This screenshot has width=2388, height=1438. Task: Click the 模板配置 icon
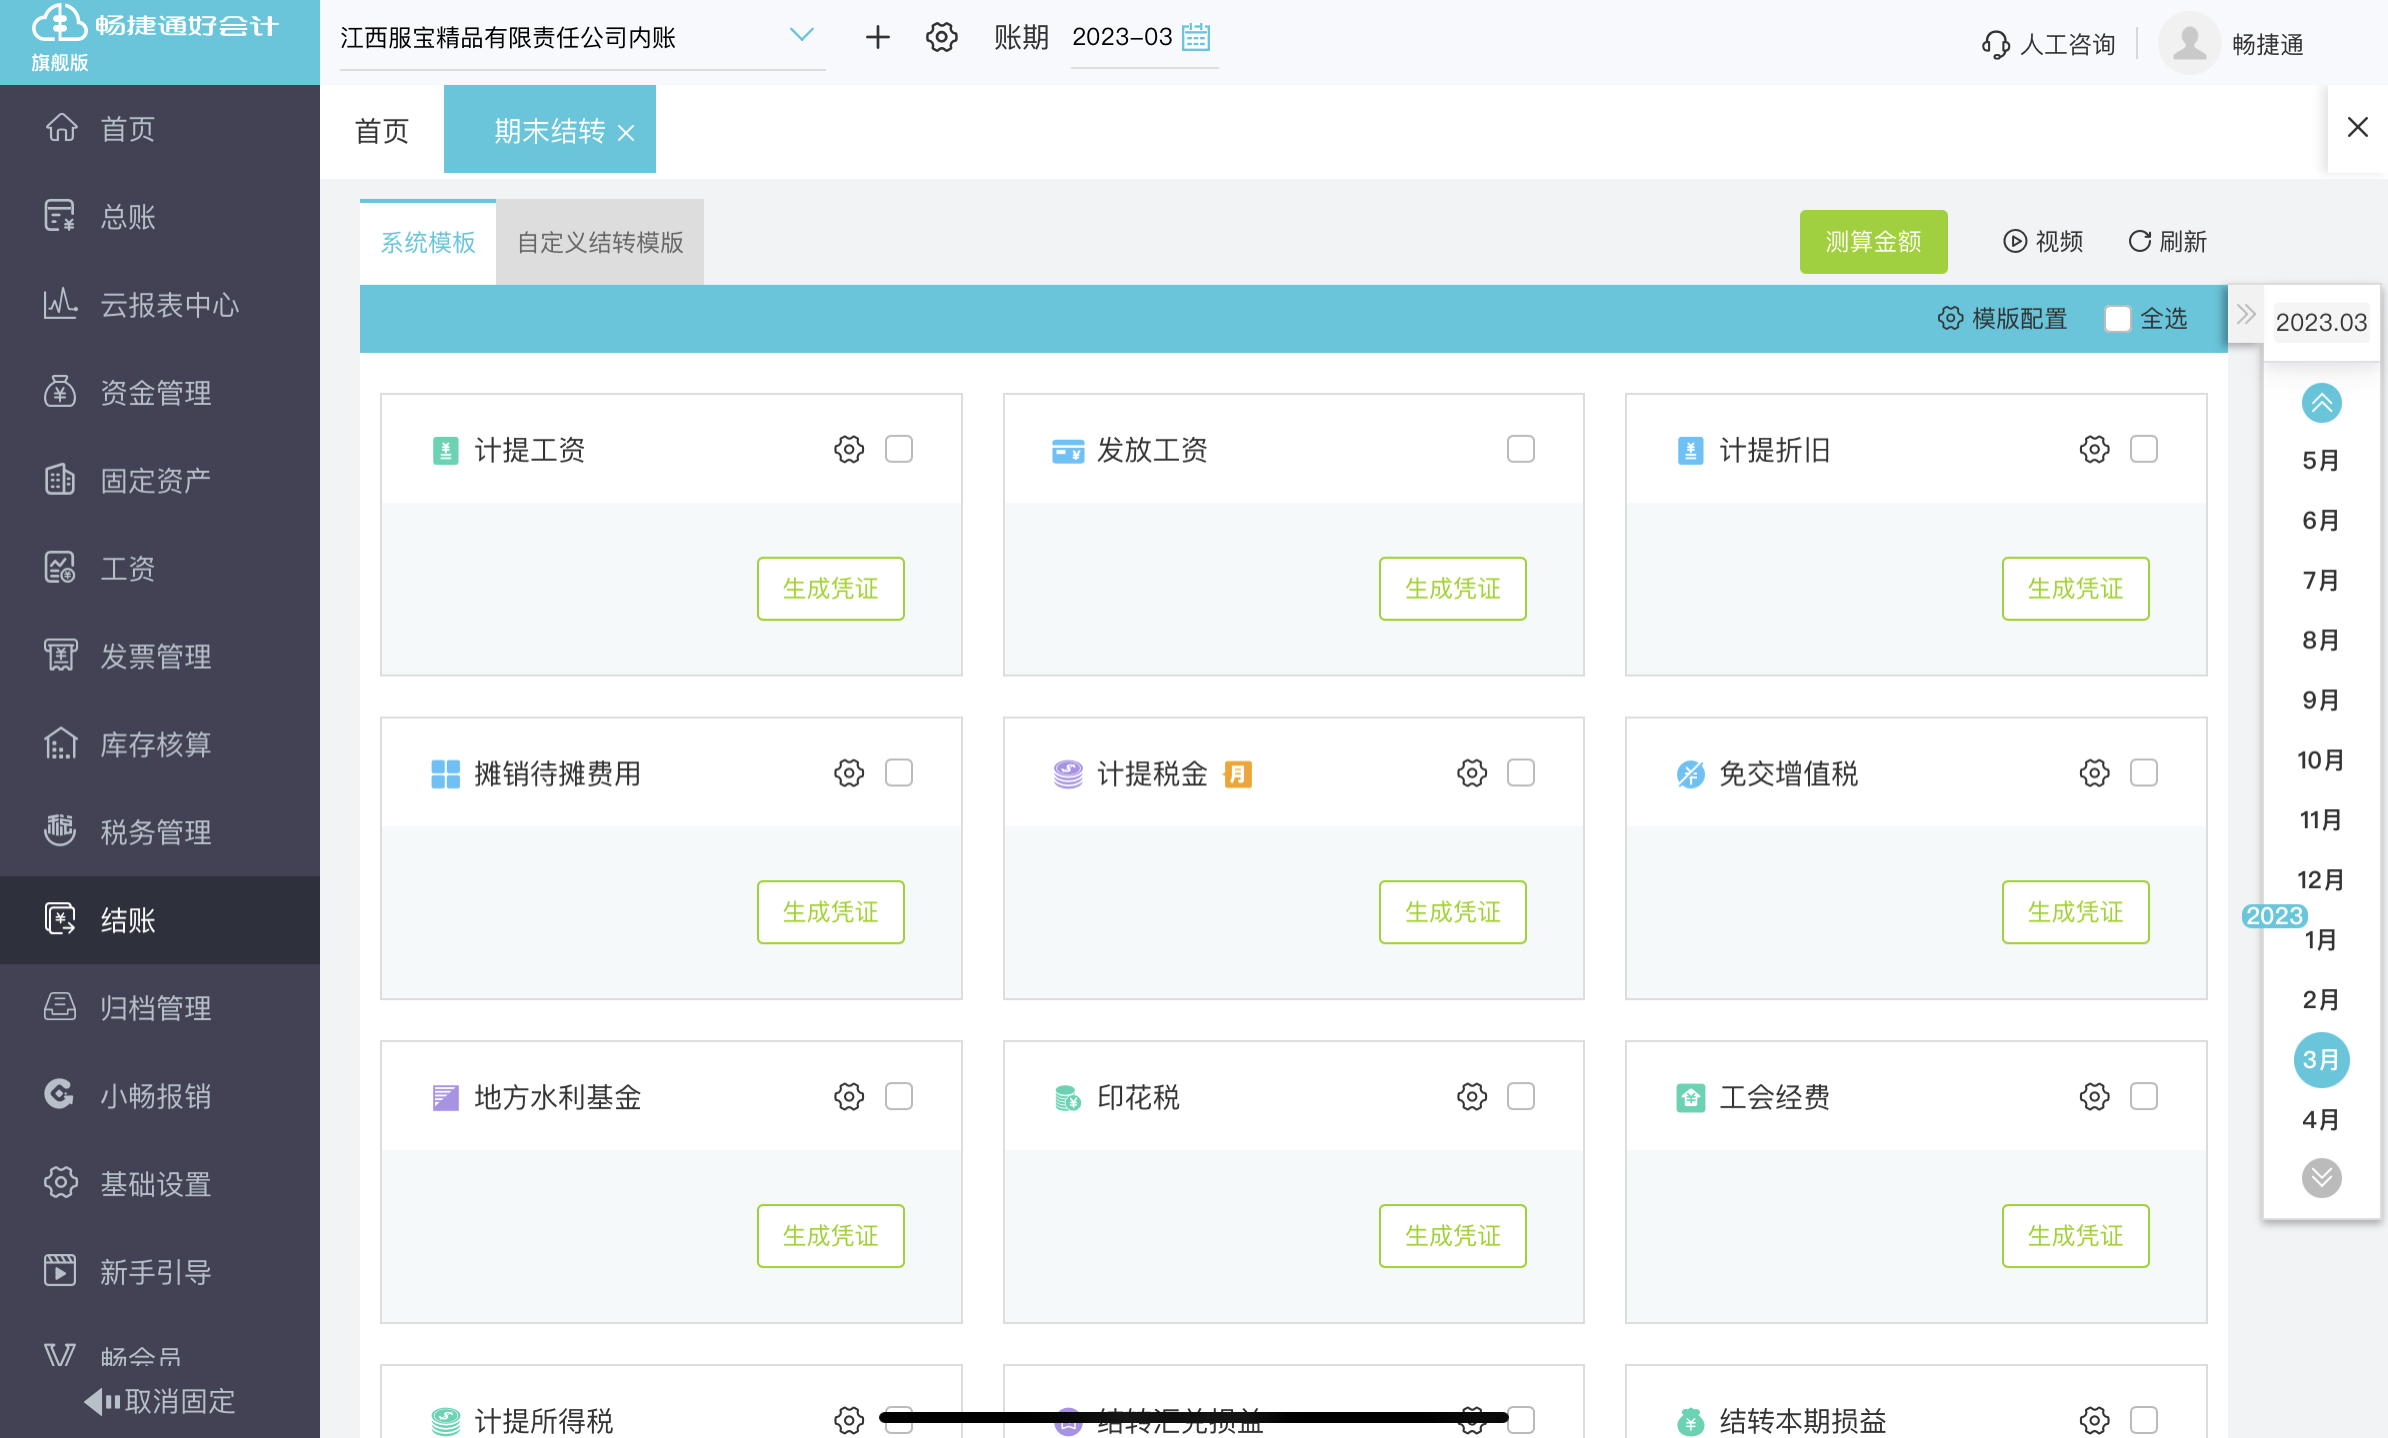(x=1948, y=319)
